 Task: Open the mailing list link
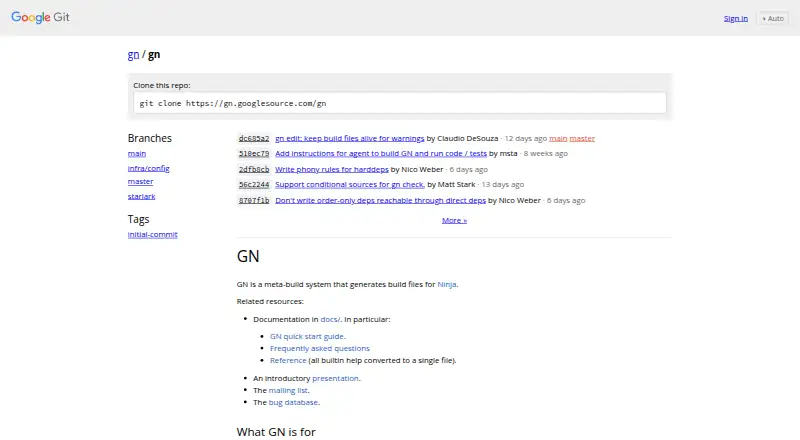288,390
